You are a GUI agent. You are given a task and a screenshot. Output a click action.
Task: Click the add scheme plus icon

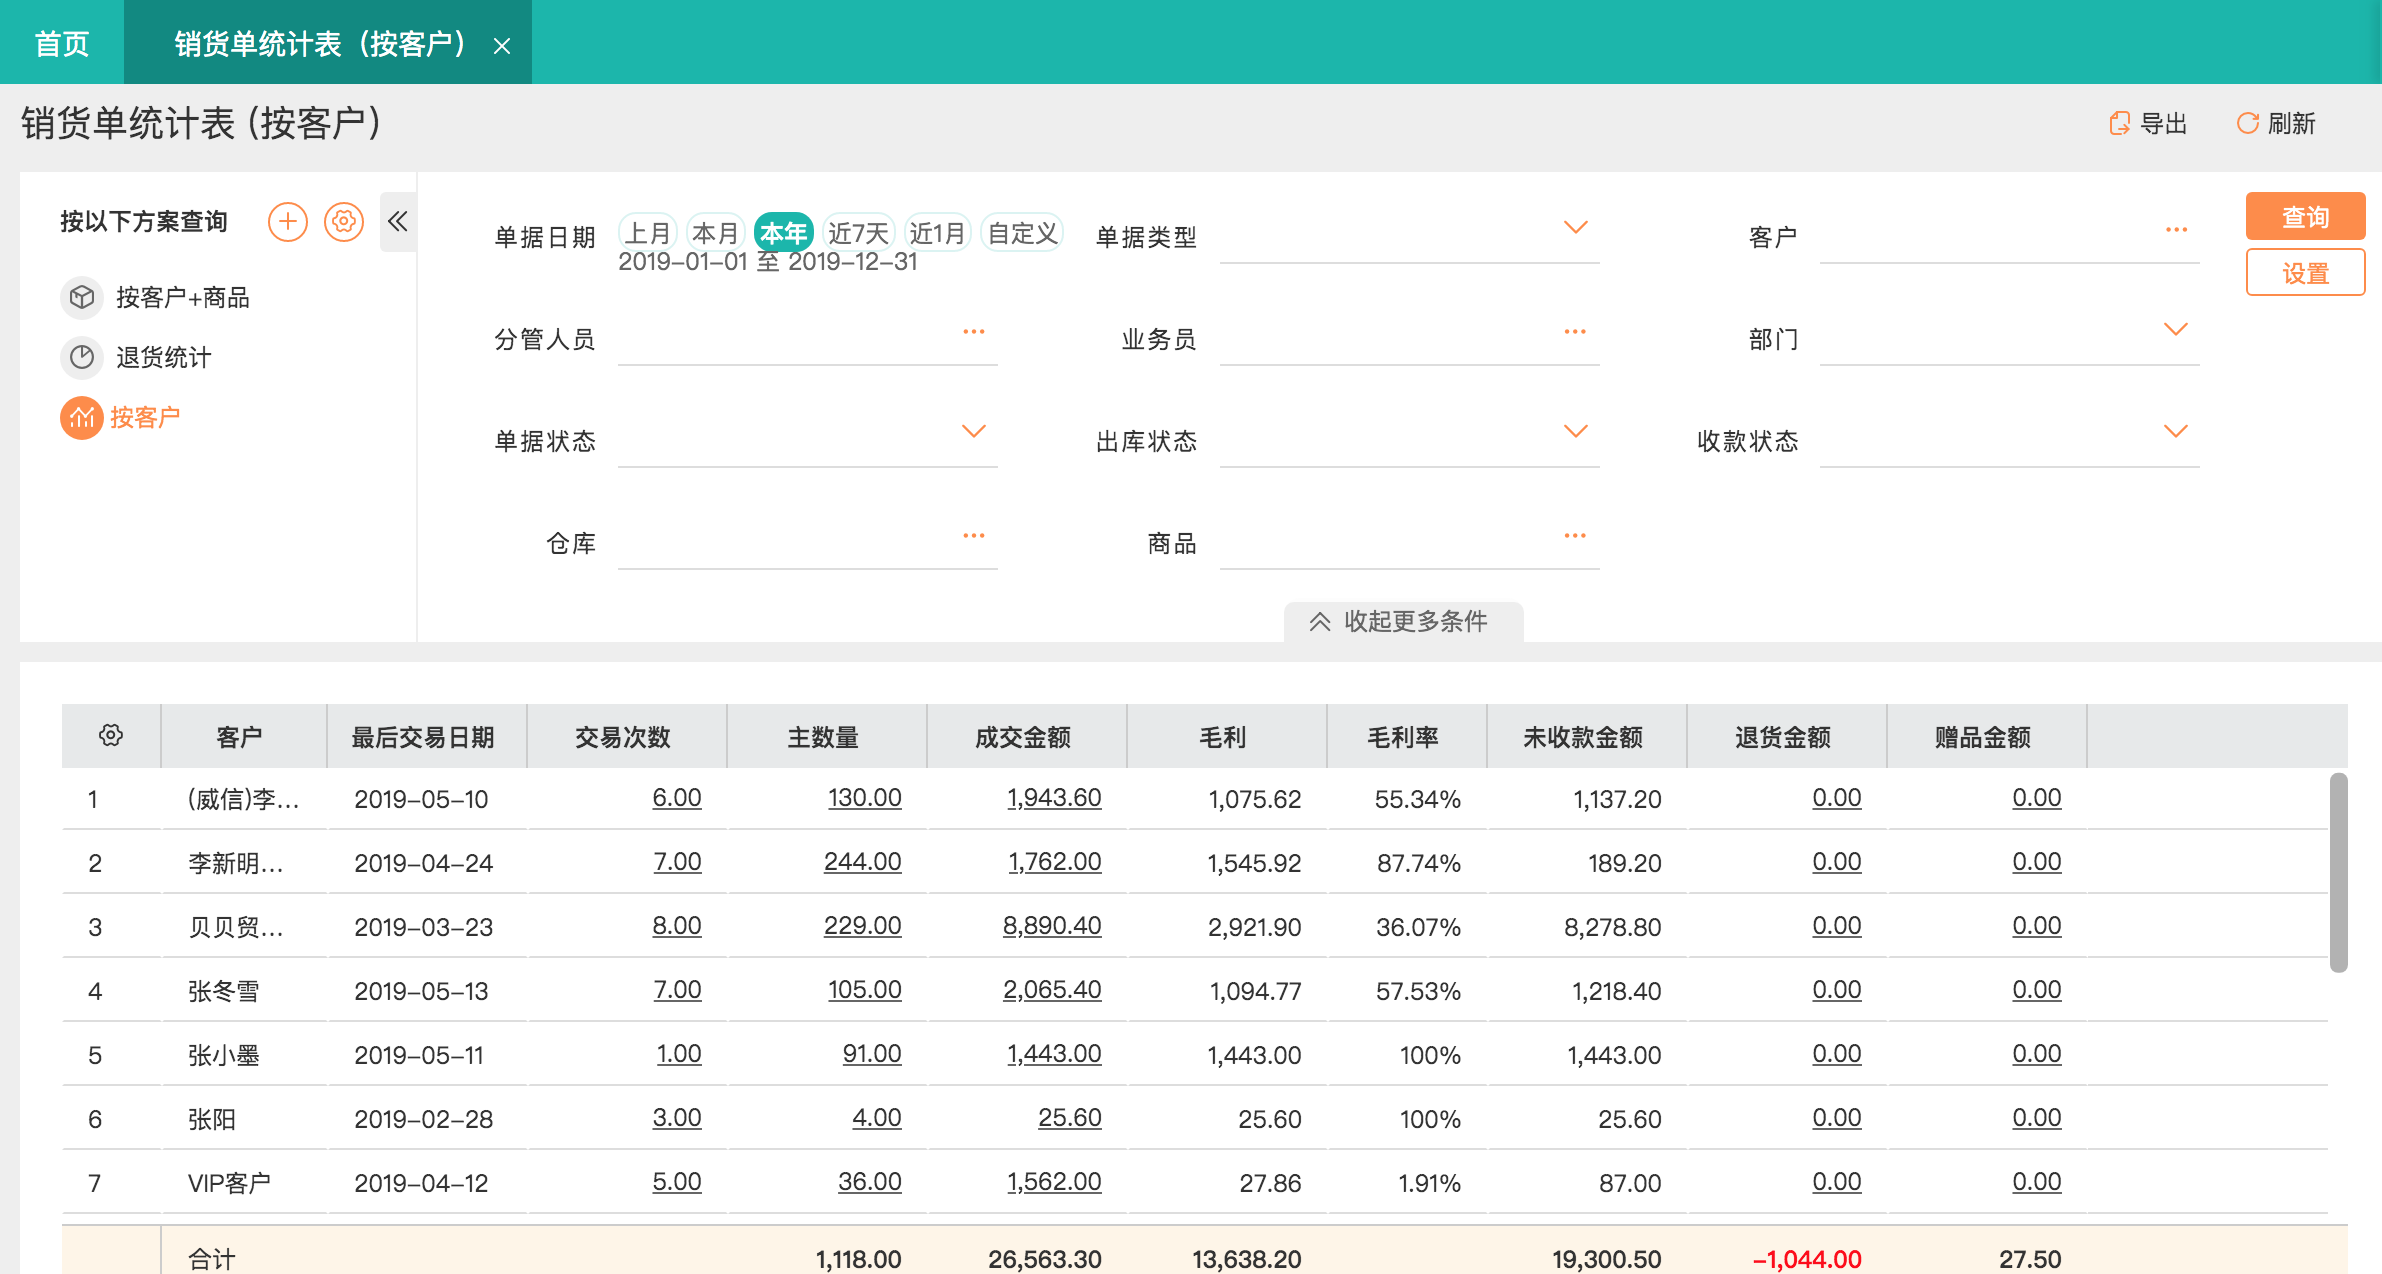coord(290,222)
